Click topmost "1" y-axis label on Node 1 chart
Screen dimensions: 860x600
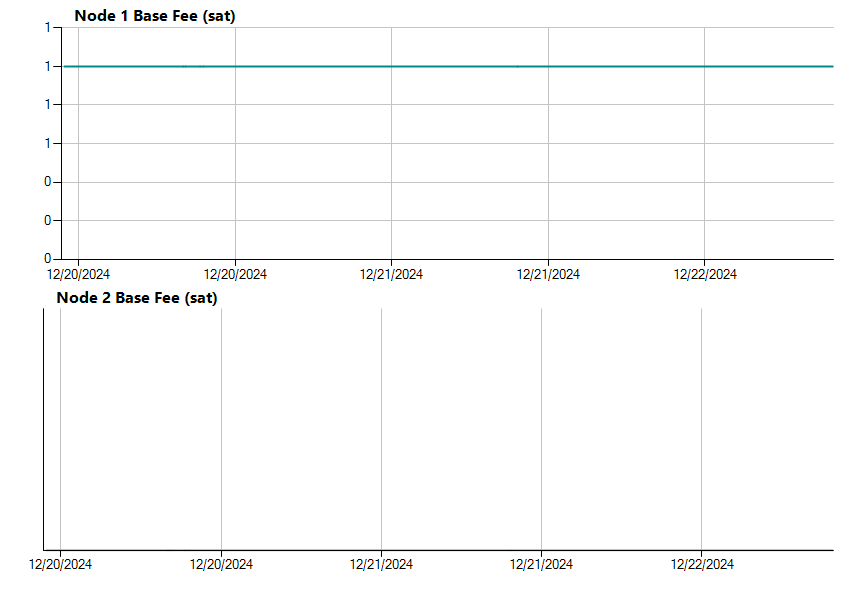point(47,28)
